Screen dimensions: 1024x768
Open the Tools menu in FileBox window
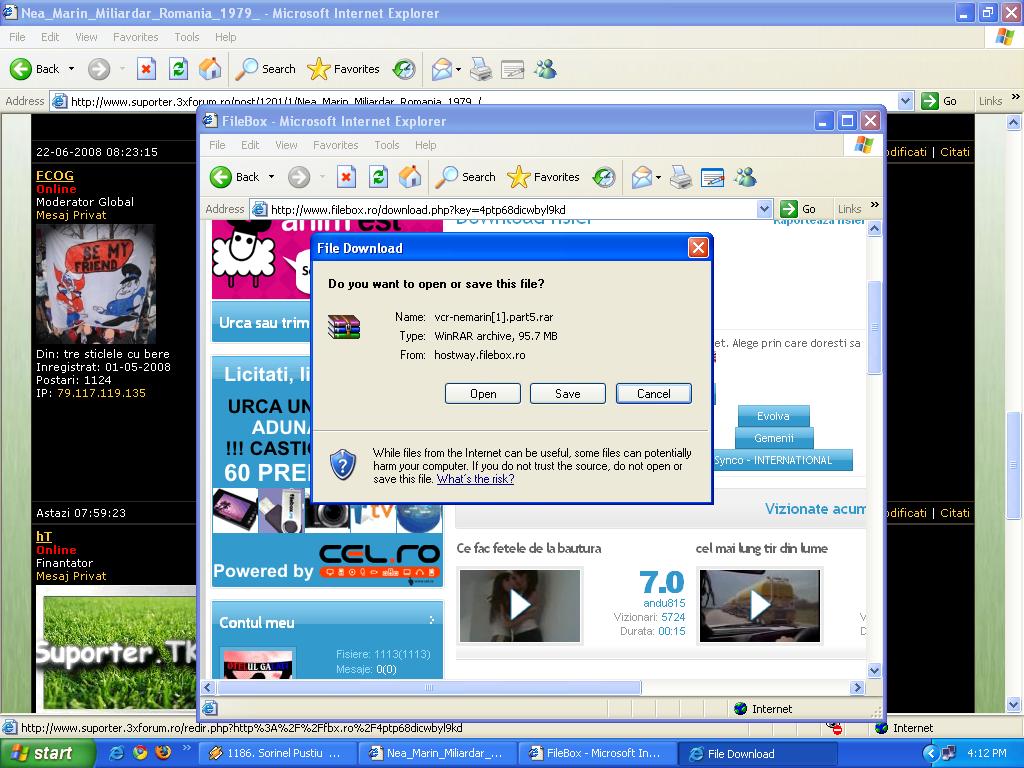pyautogui.click(x=387, y=145)
